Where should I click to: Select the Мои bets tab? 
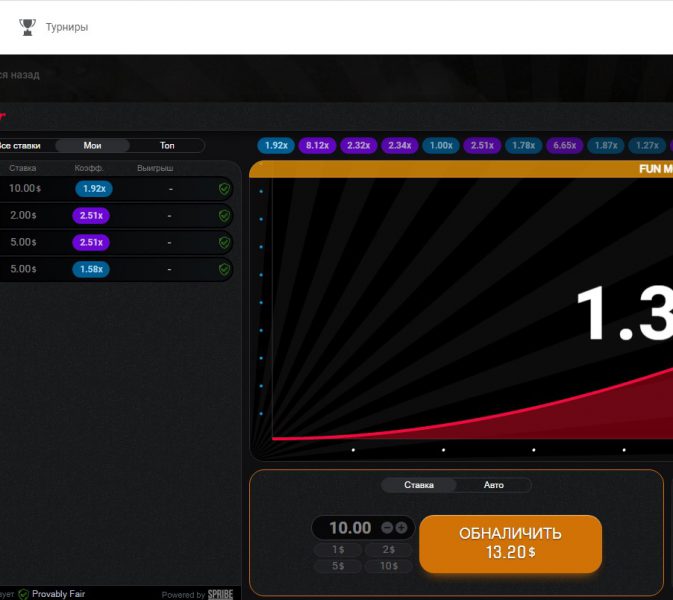[92, 146]
